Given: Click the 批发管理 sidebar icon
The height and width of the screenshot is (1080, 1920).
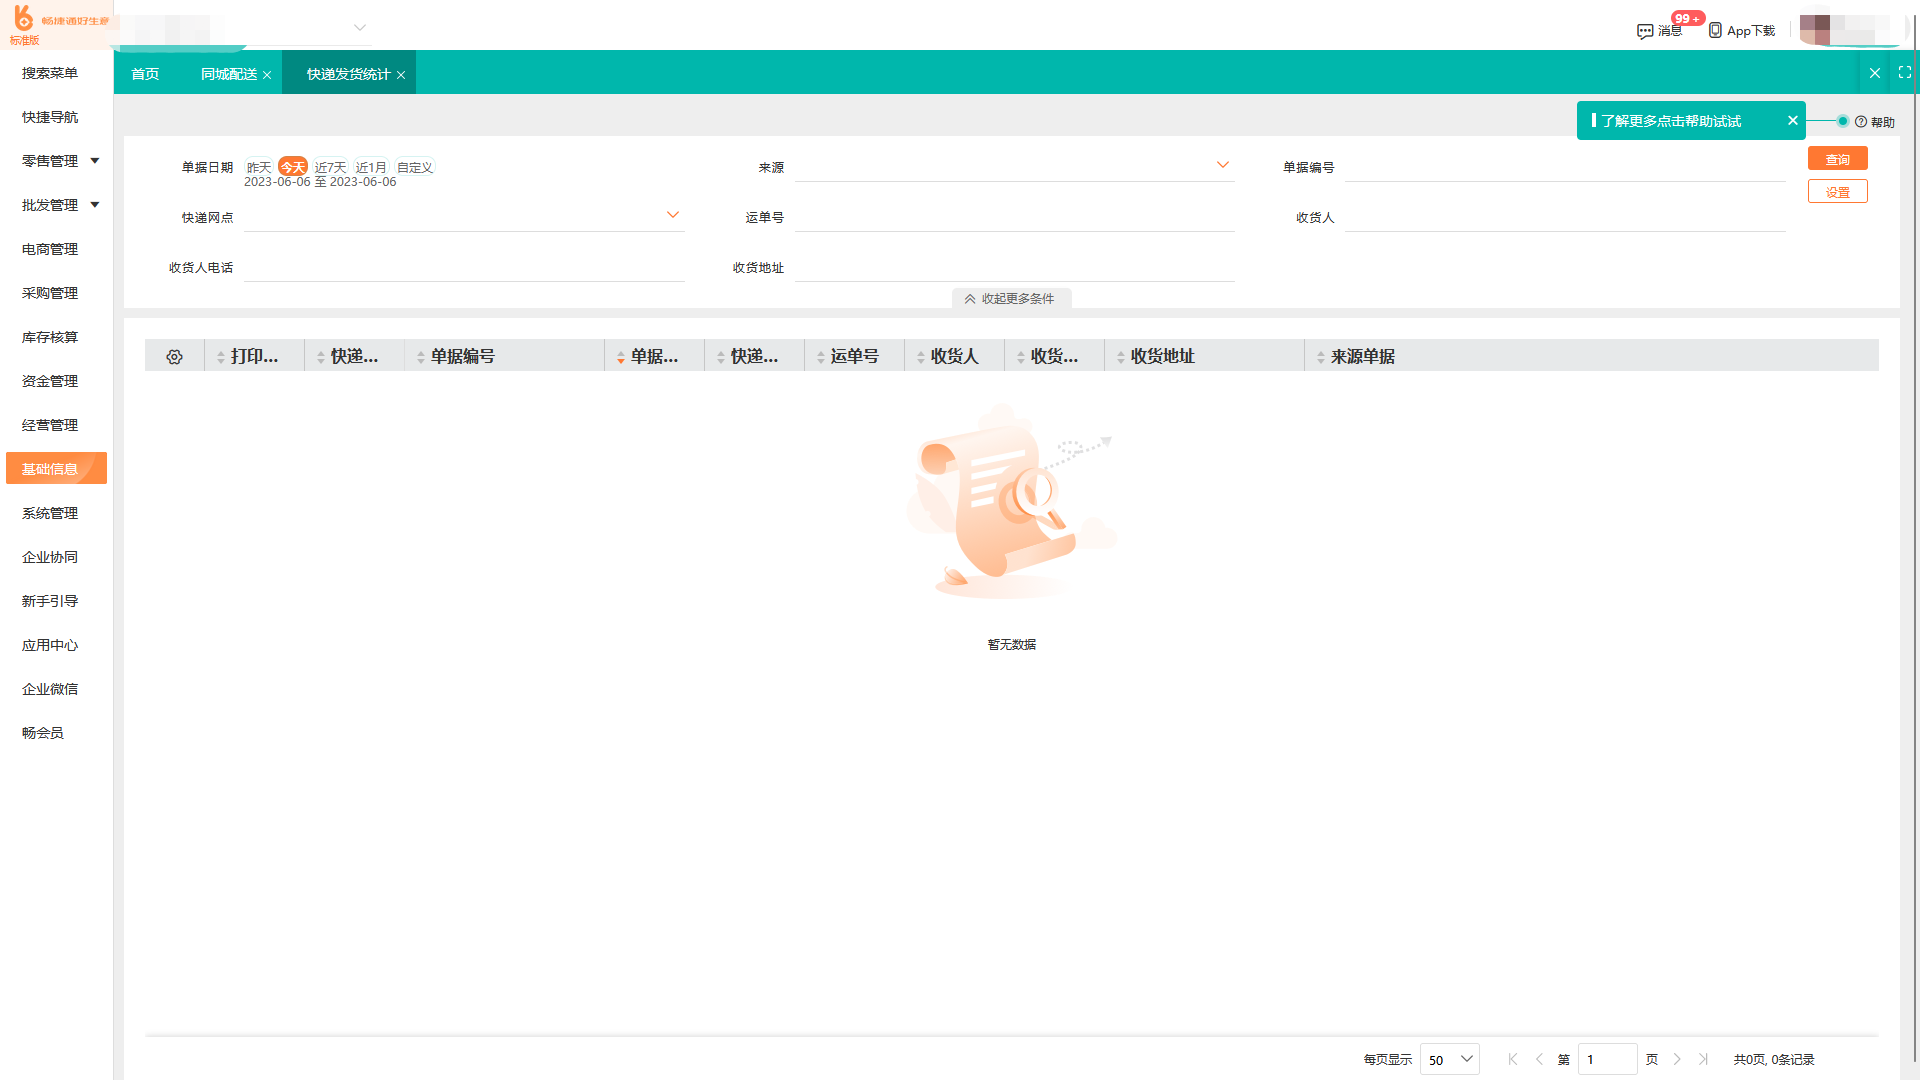Looking at the screenshot, I should [53, 204].
